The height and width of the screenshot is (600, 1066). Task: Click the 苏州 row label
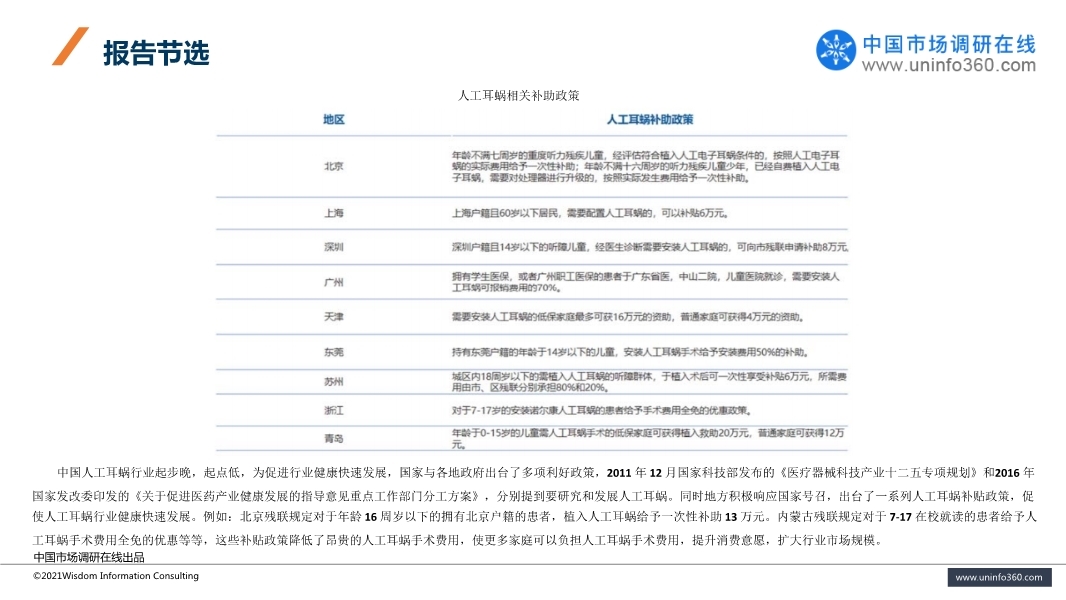334,381
